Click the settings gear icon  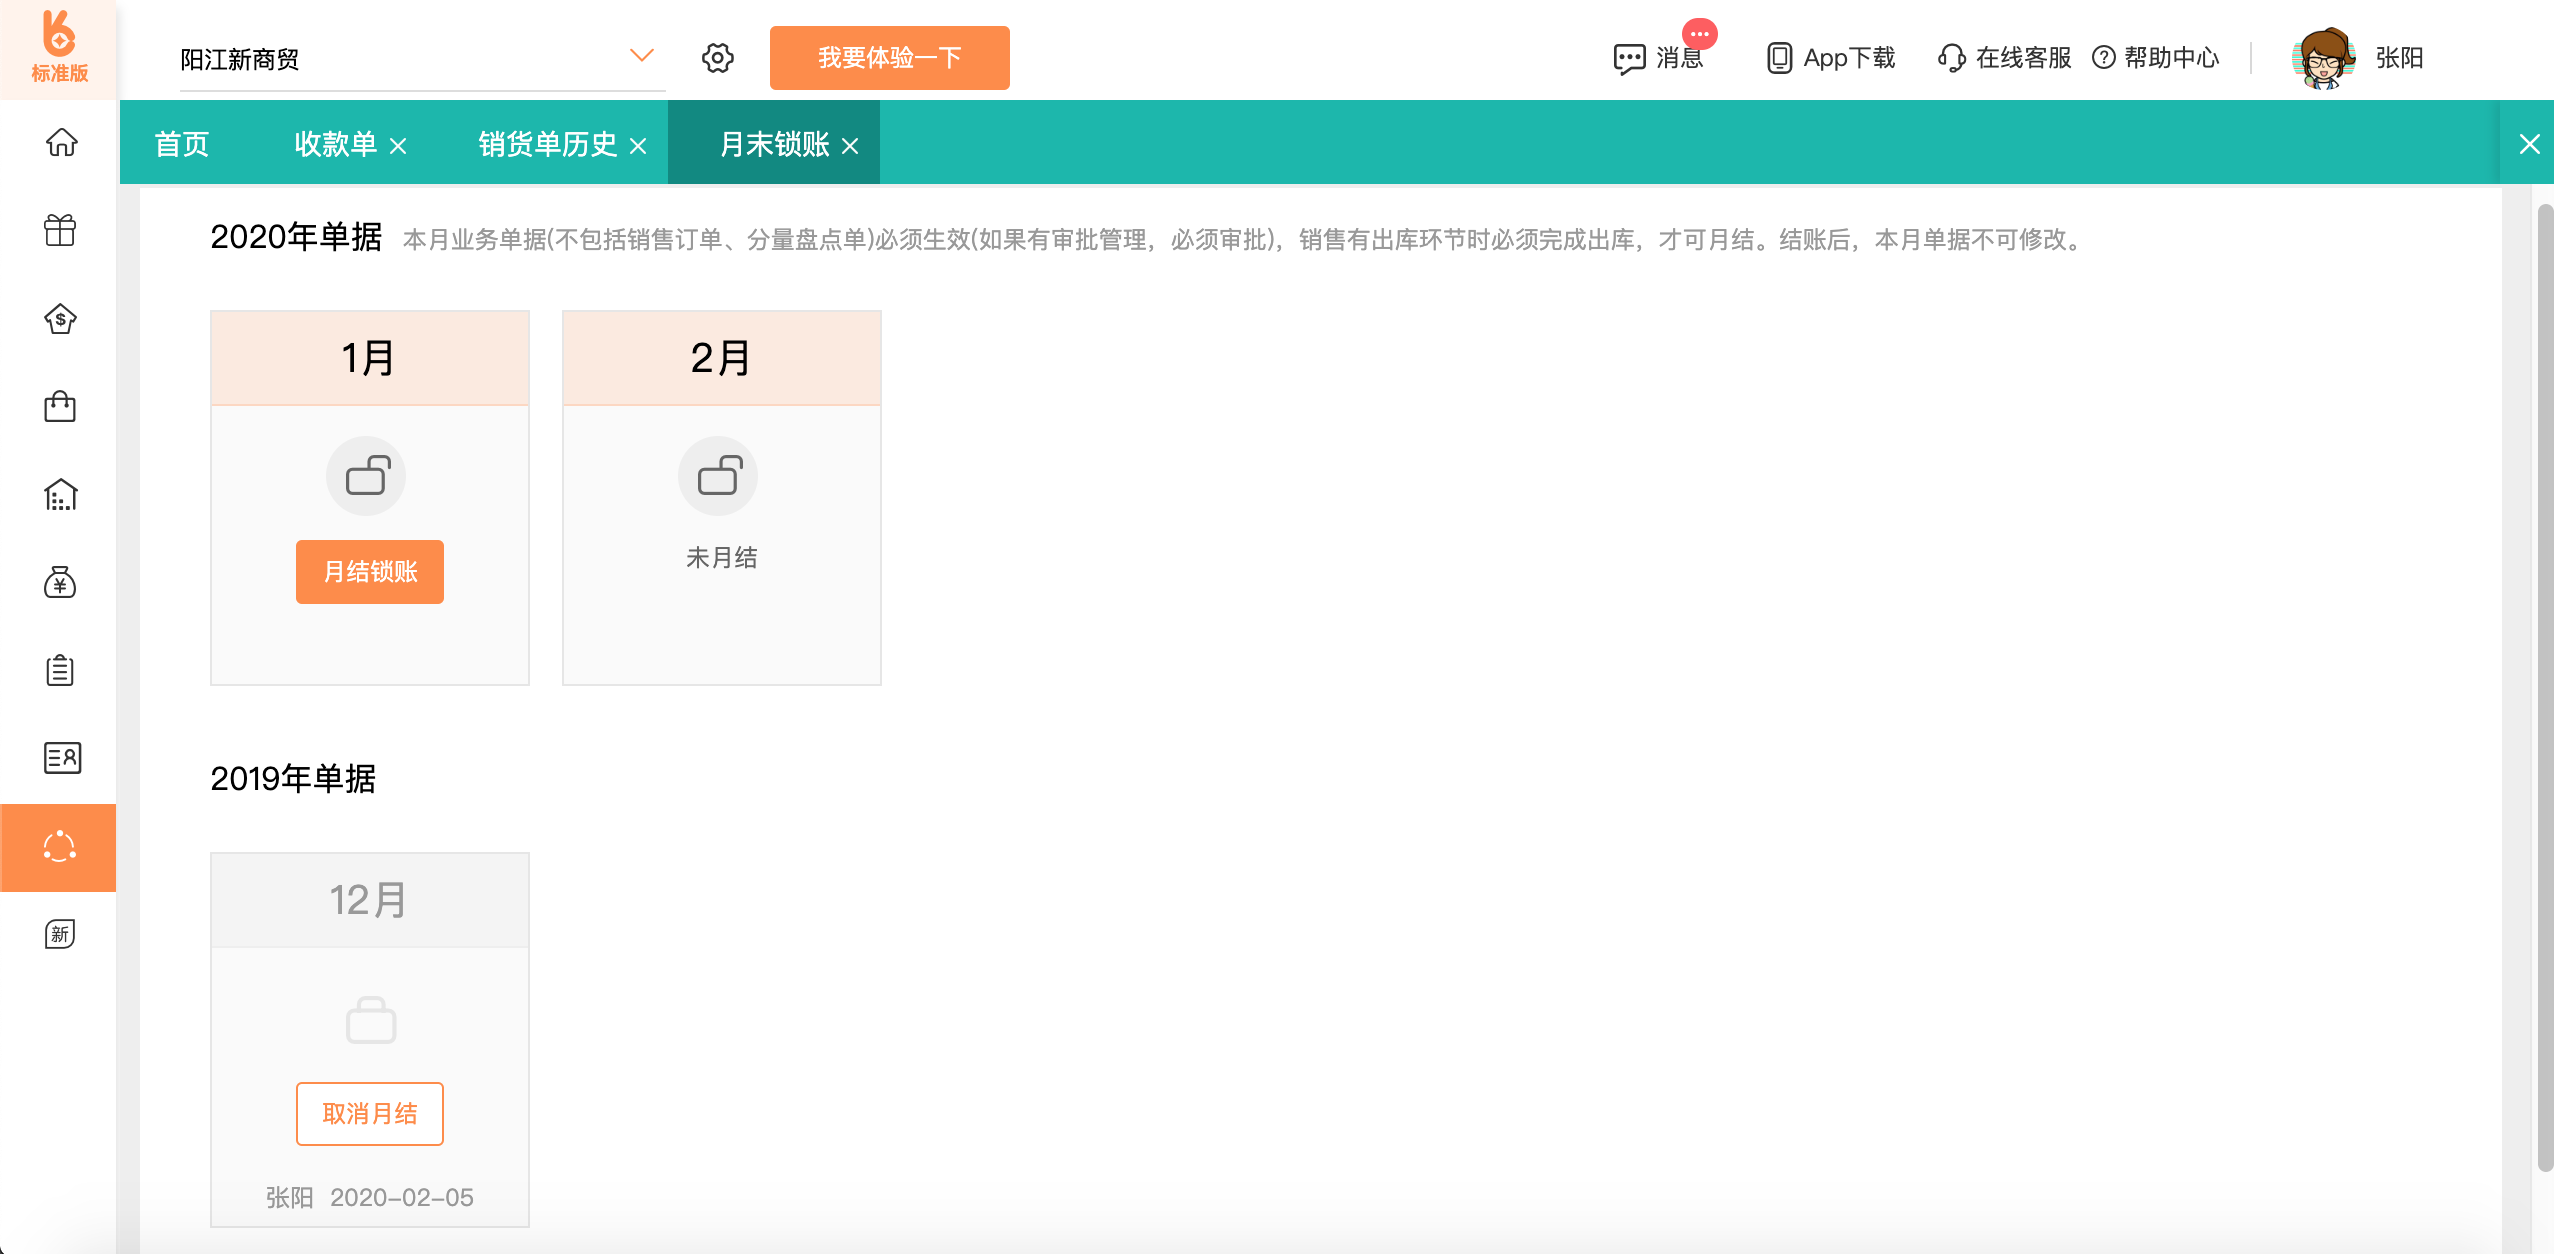(717, 59)
